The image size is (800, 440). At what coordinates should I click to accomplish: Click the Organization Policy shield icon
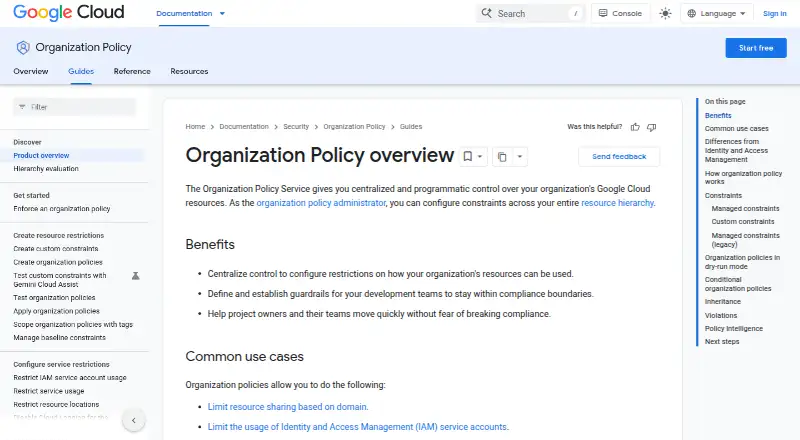[x=23, y=47]
